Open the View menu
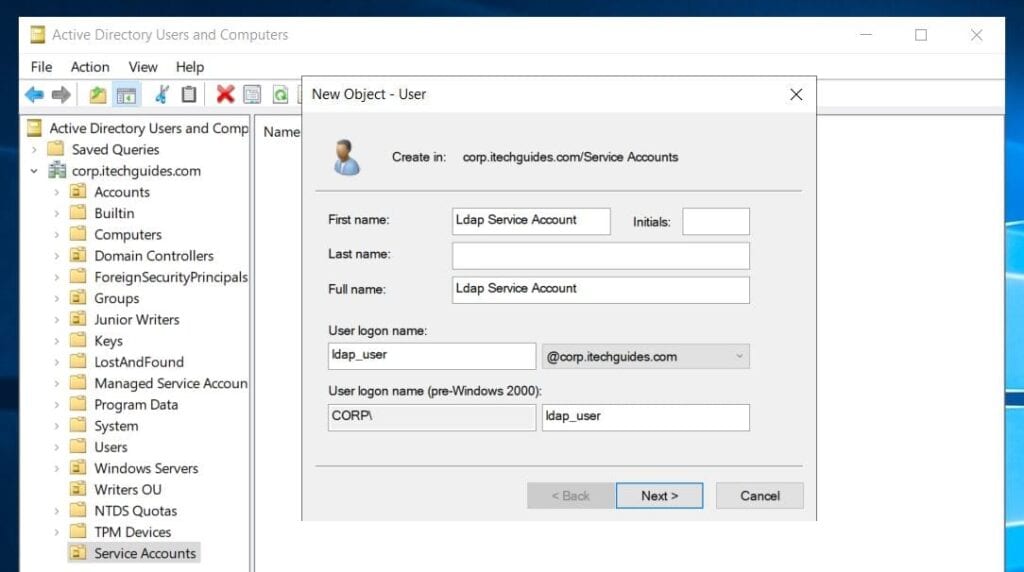1024x572 pixels. (x=143, y=67)
